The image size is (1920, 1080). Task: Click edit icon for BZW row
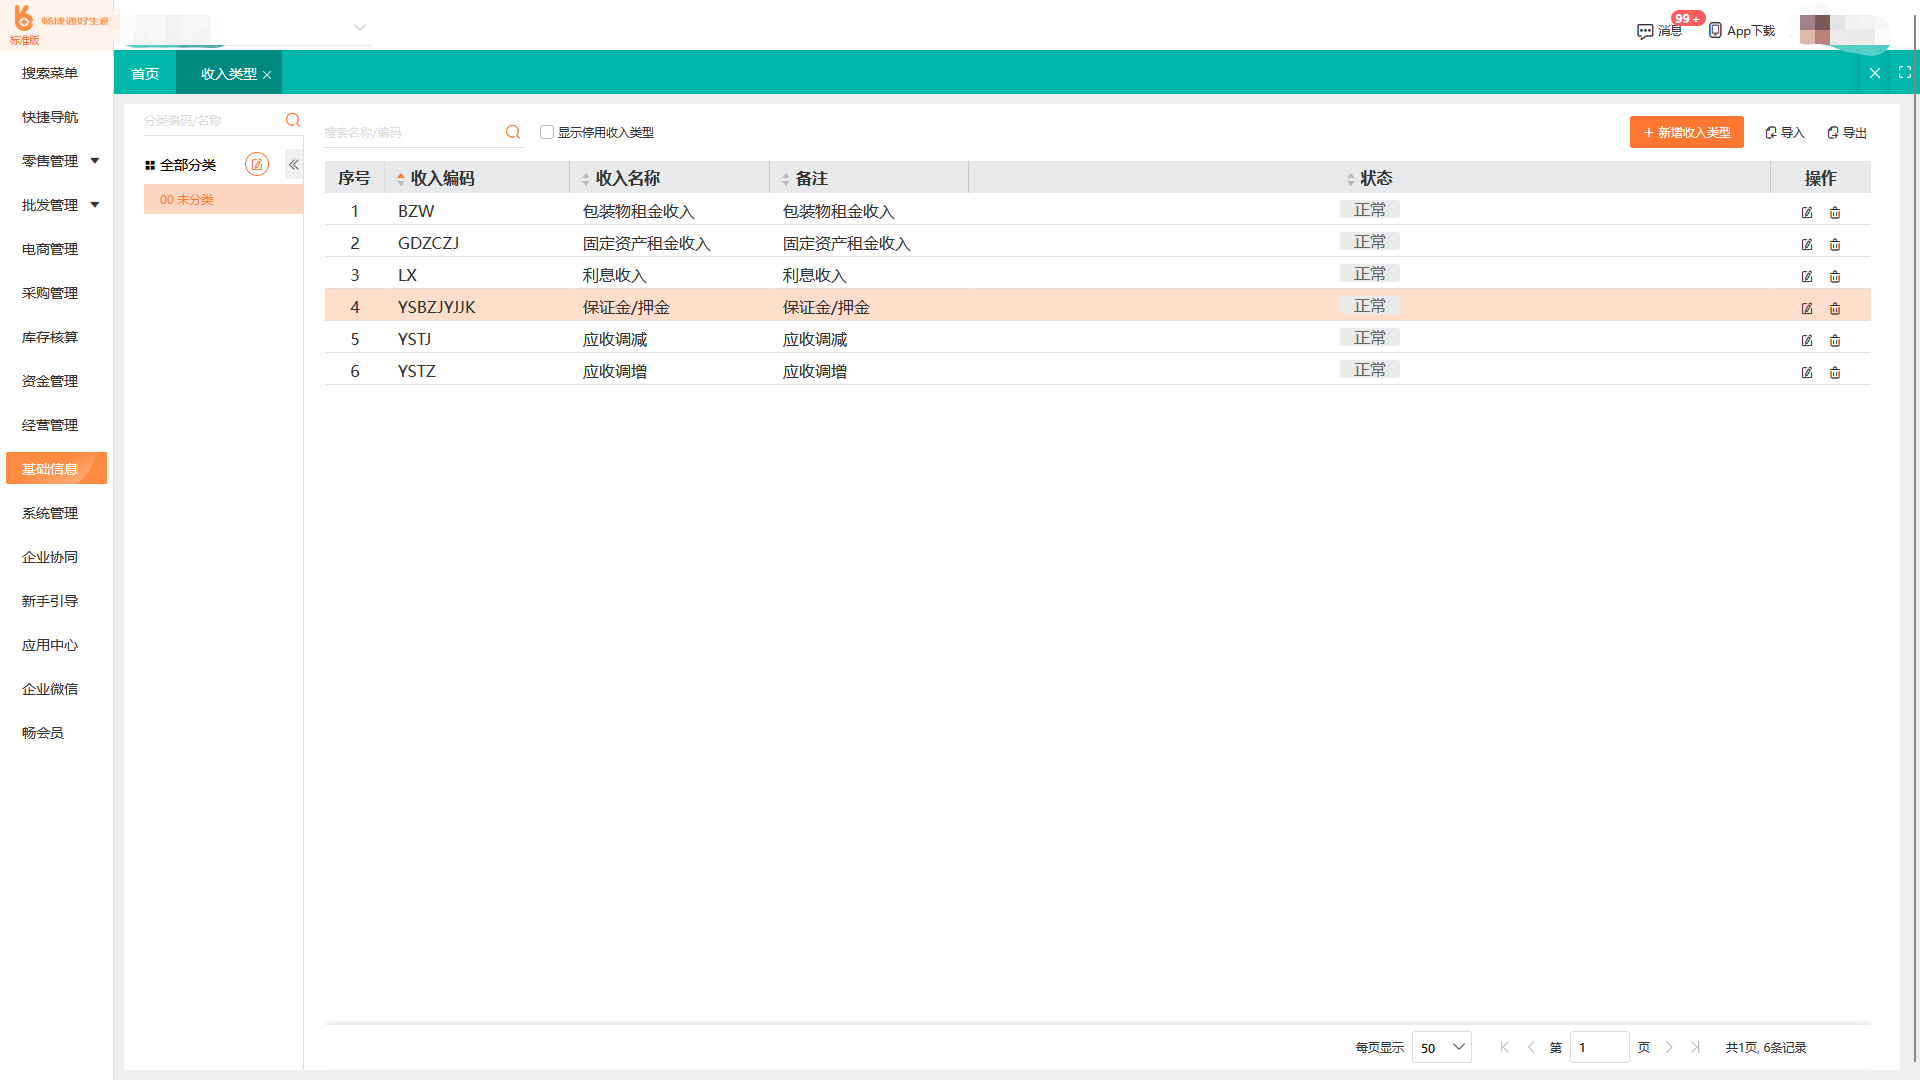point(1807,210)
